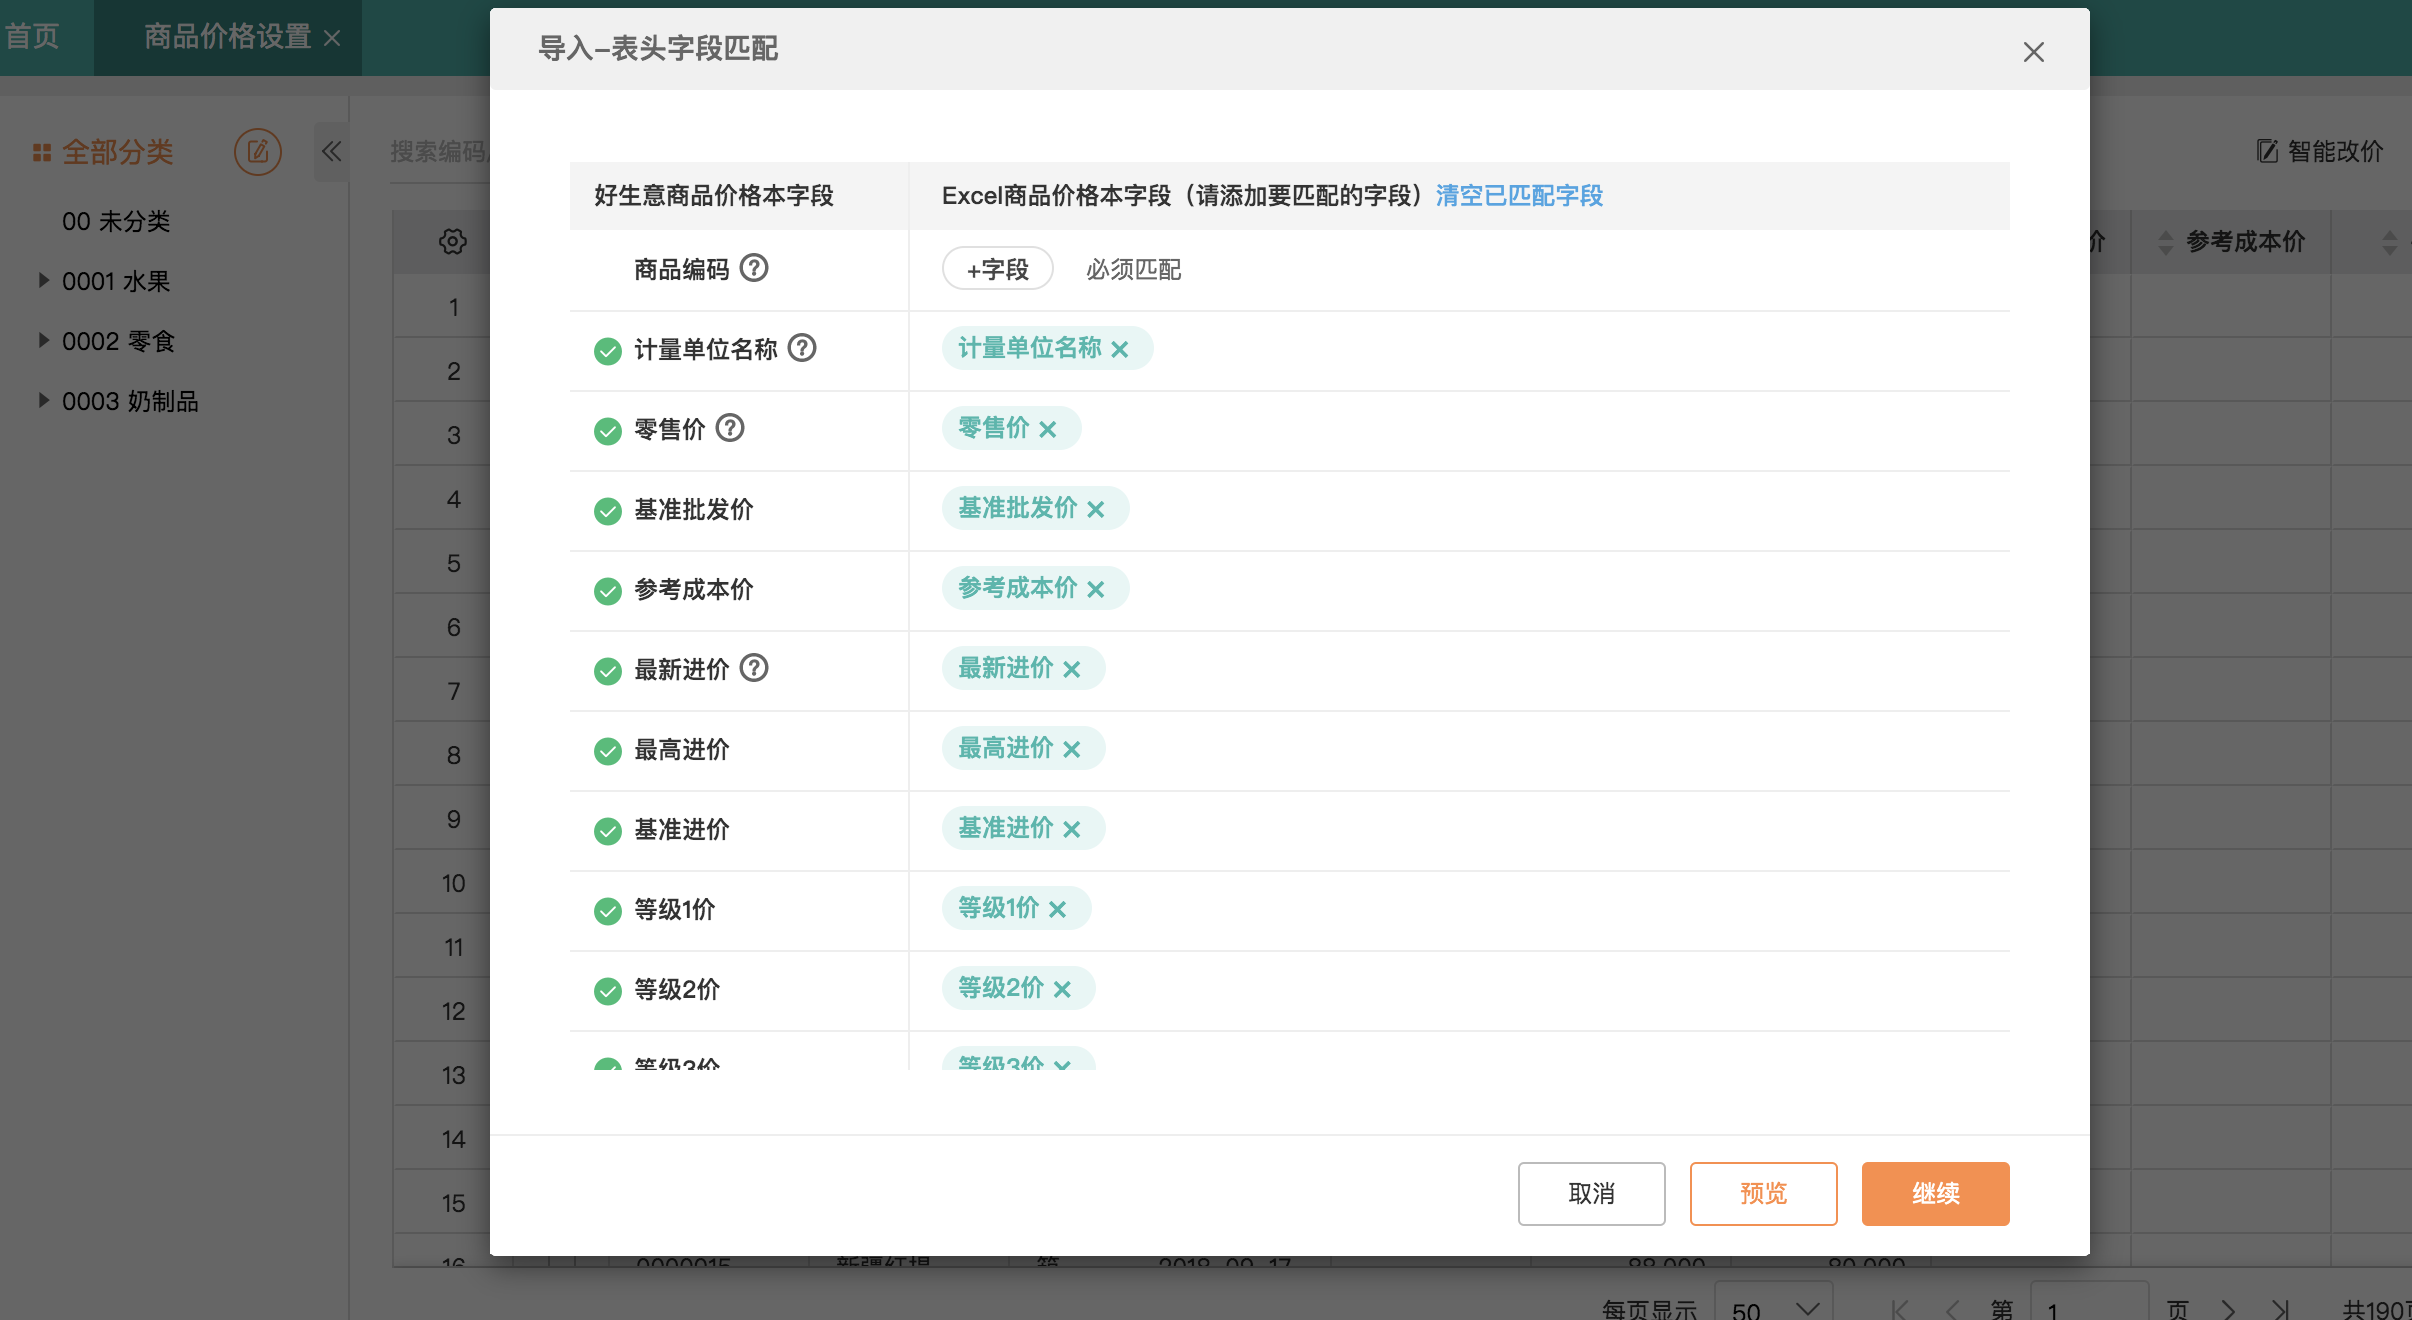Click 预览 button to preview data

[x=1763, y=1193]
